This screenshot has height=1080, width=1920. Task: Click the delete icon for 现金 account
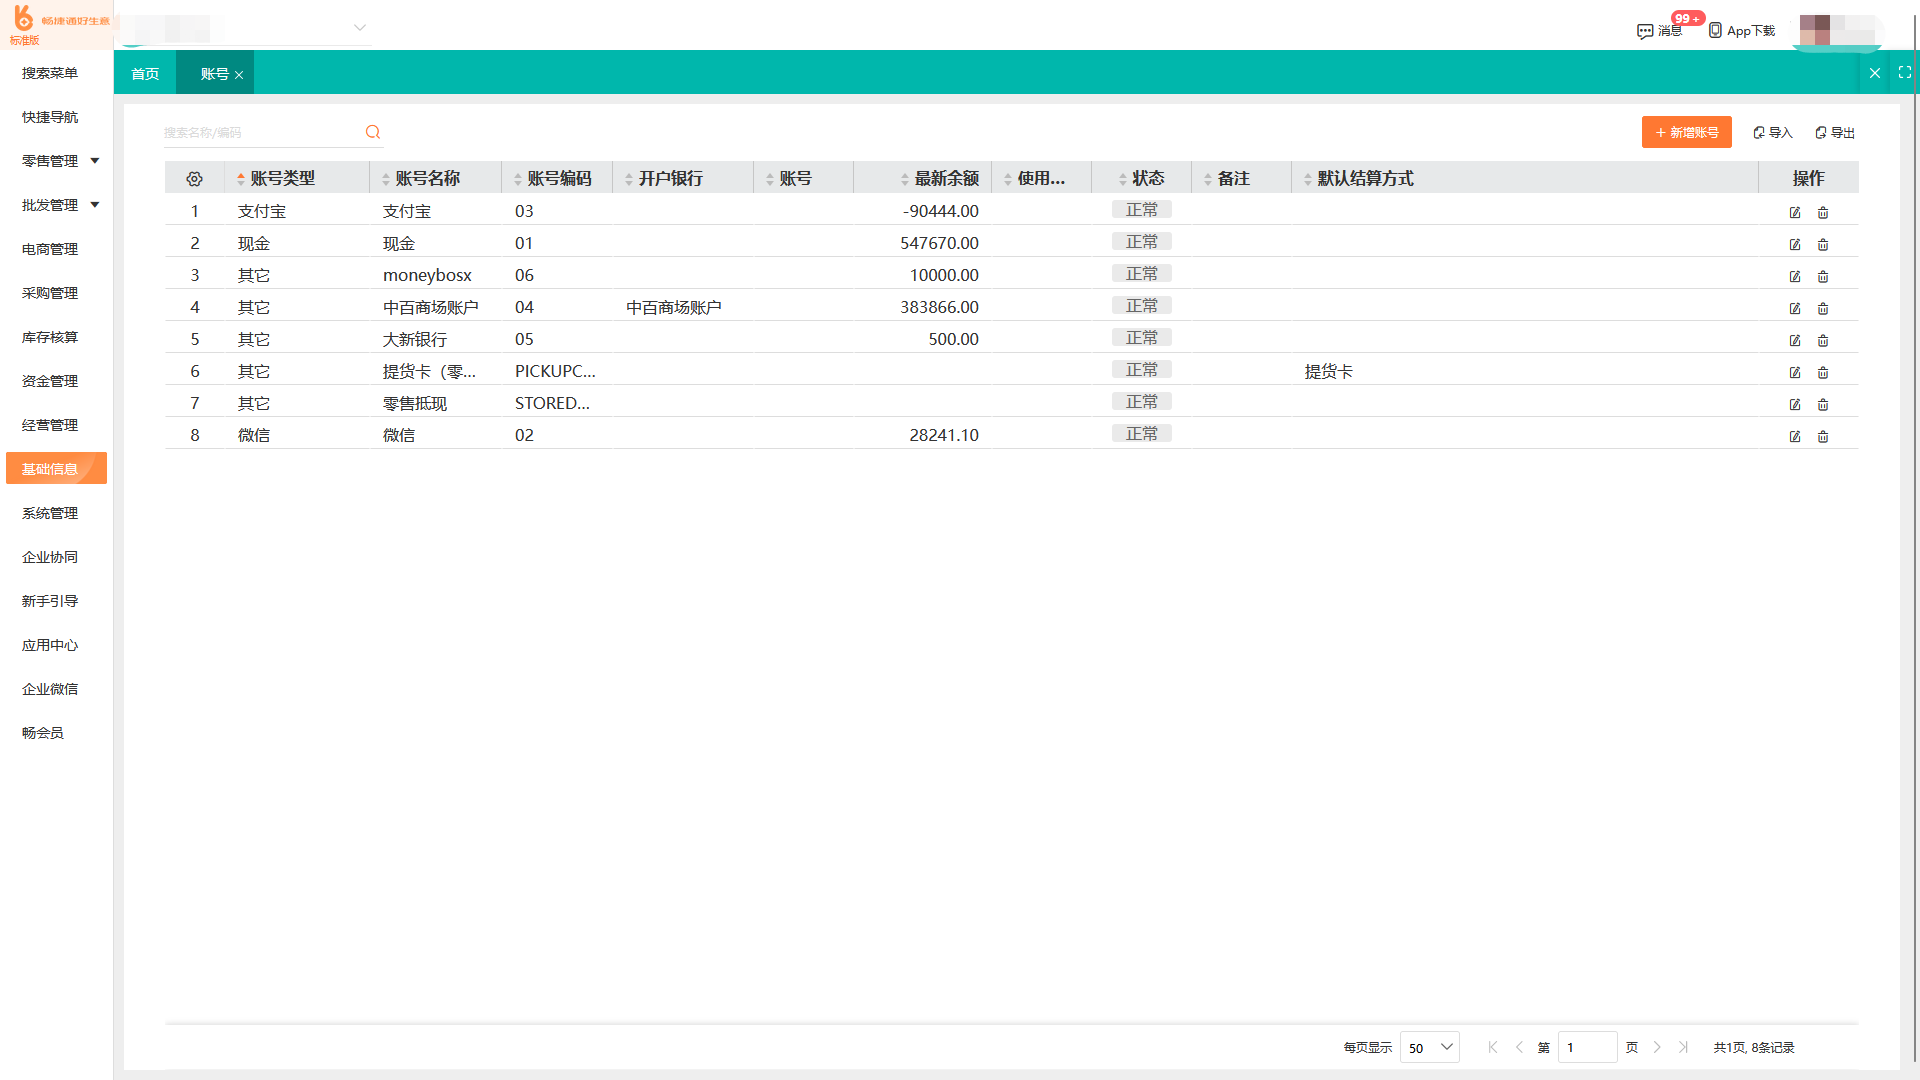1824,243
